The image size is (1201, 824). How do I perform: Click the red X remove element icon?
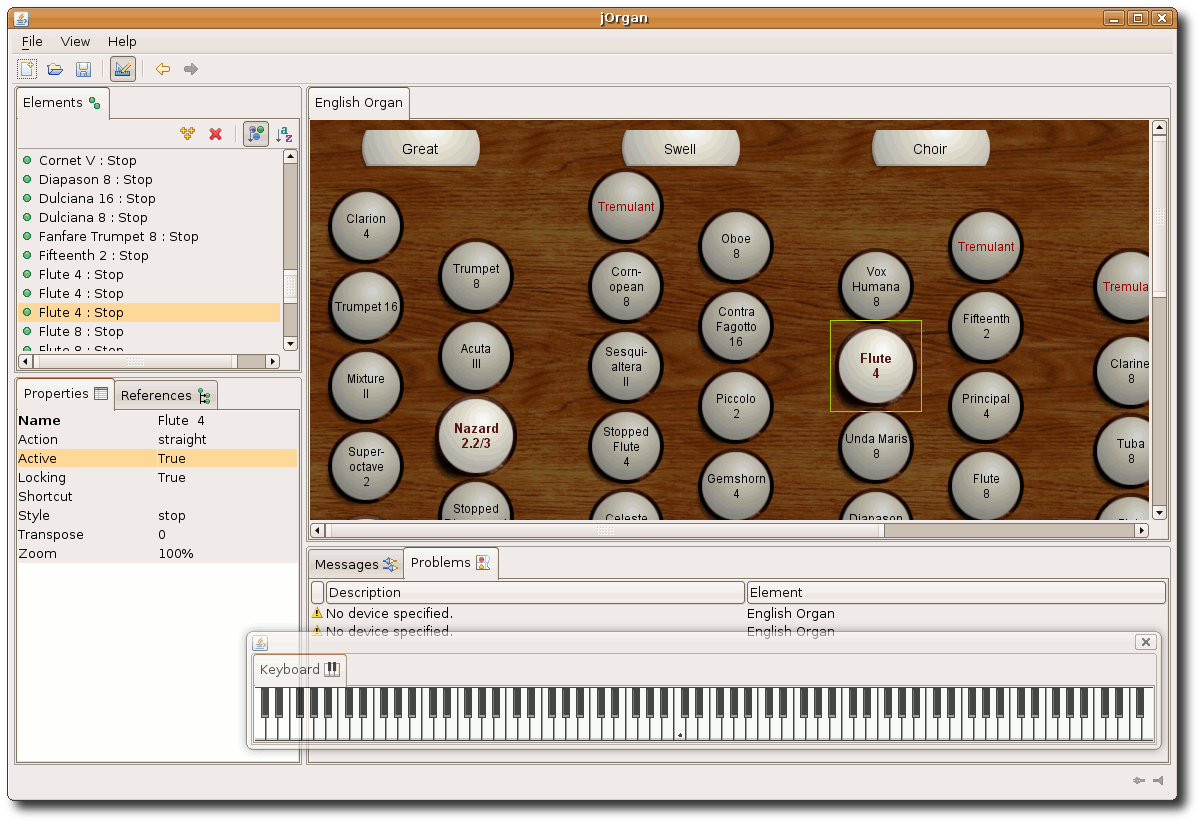(x=215, y=134)
